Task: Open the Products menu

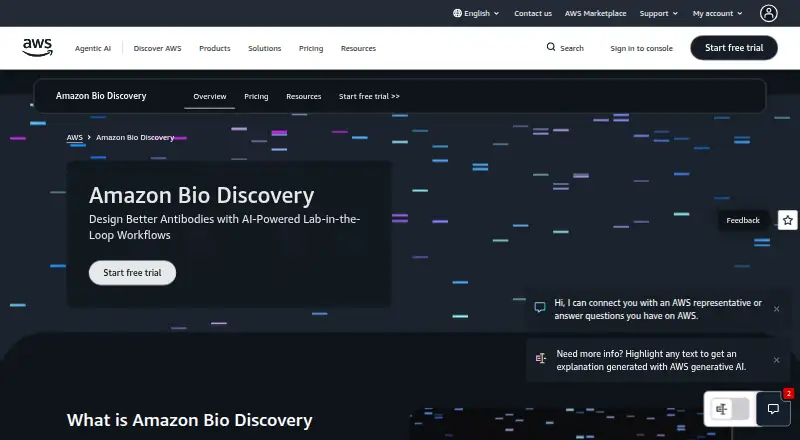Action: 215,48
